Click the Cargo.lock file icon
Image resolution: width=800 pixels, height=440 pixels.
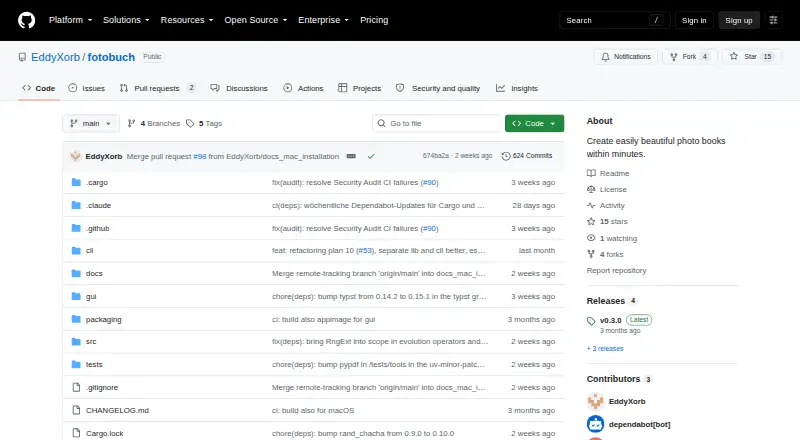(x=76, y=433)
